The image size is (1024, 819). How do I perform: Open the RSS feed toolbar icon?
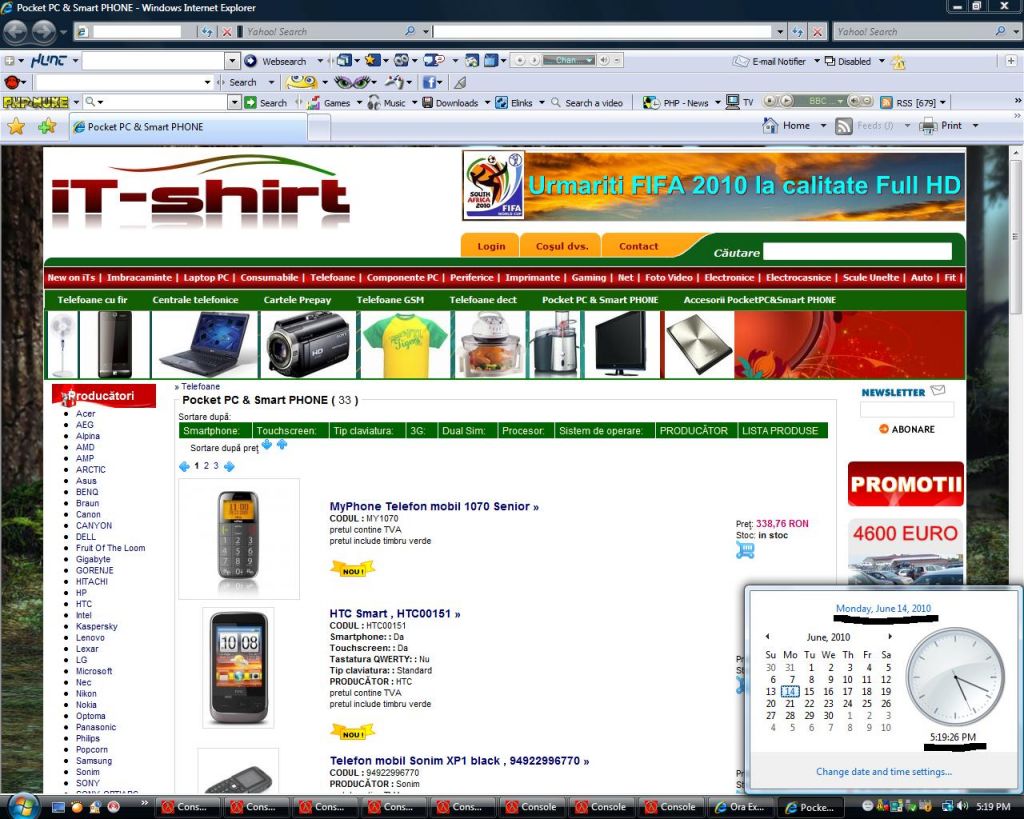[x=886, y=102]
